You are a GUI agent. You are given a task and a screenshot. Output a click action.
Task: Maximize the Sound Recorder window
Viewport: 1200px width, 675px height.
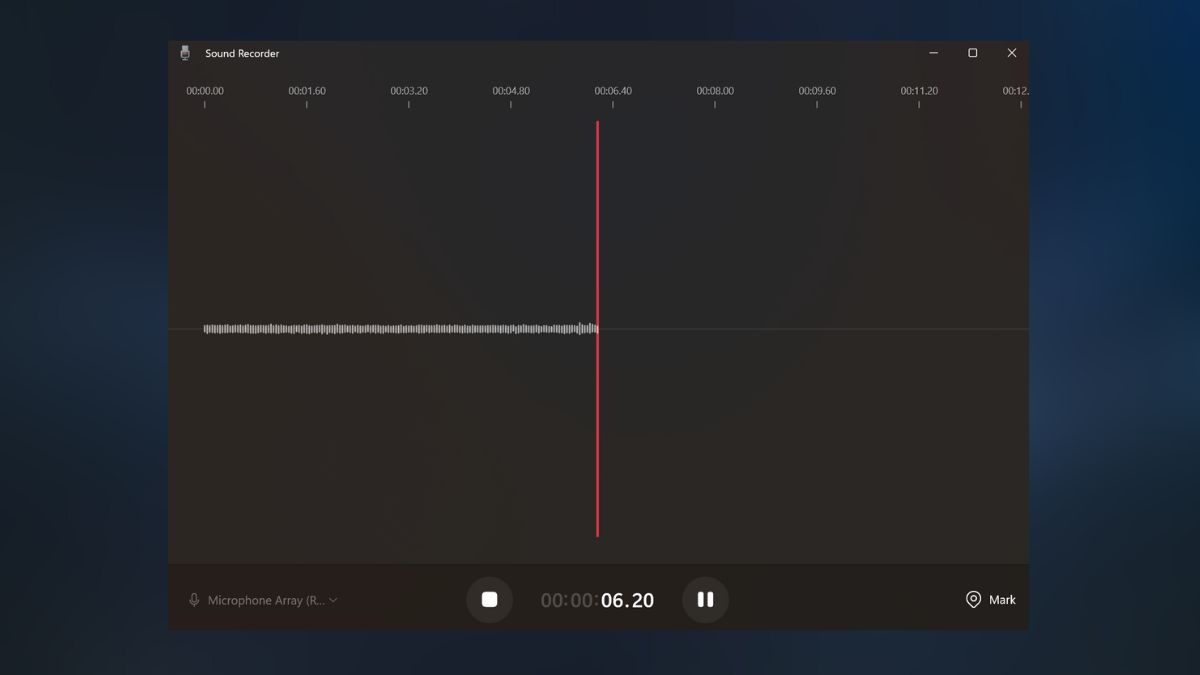pos(971,53)
